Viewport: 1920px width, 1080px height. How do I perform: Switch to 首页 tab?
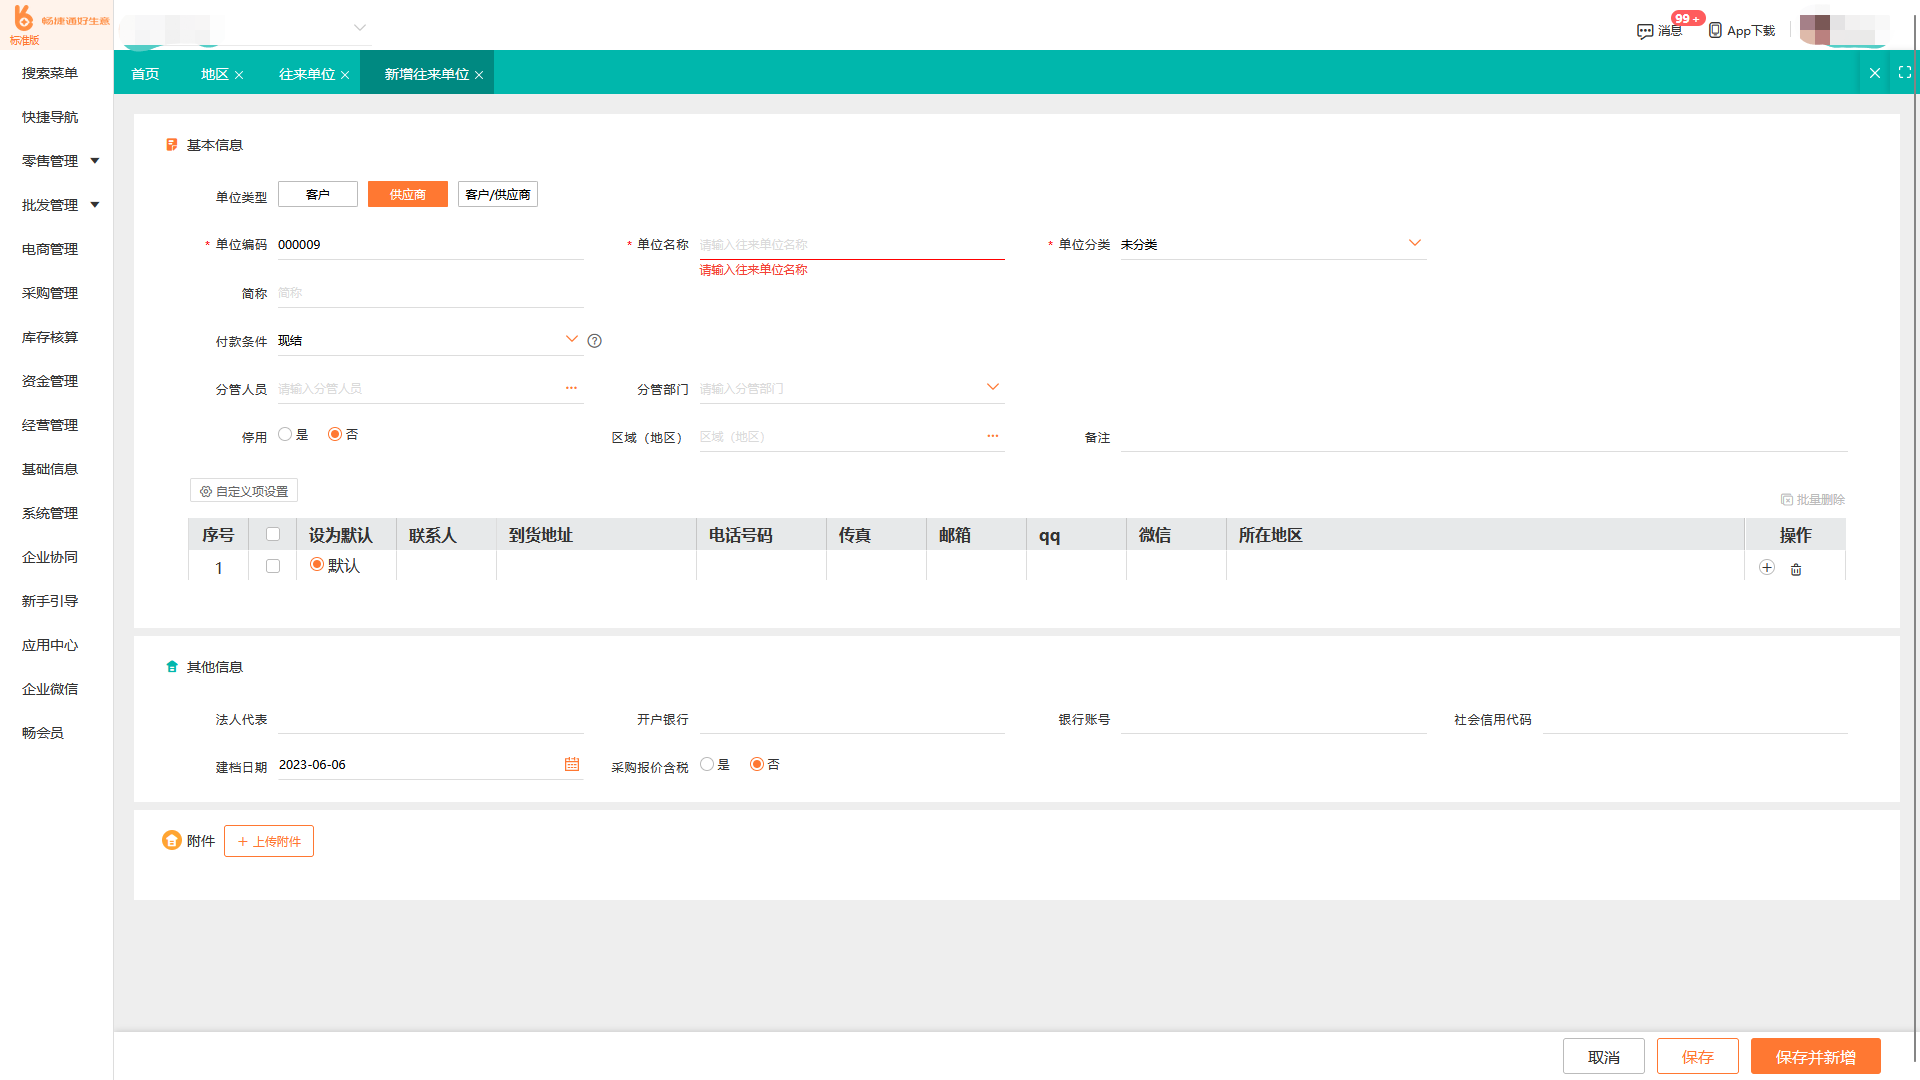[x=144, y=73]
